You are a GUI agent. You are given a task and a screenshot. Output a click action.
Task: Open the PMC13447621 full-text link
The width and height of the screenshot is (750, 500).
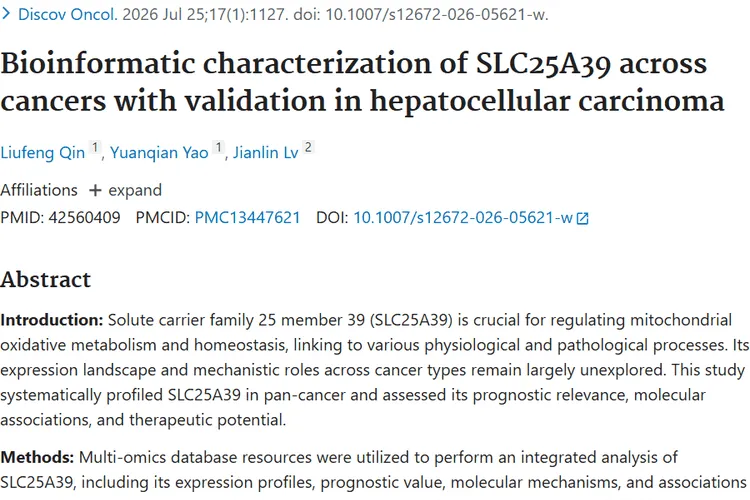(247, 218)
